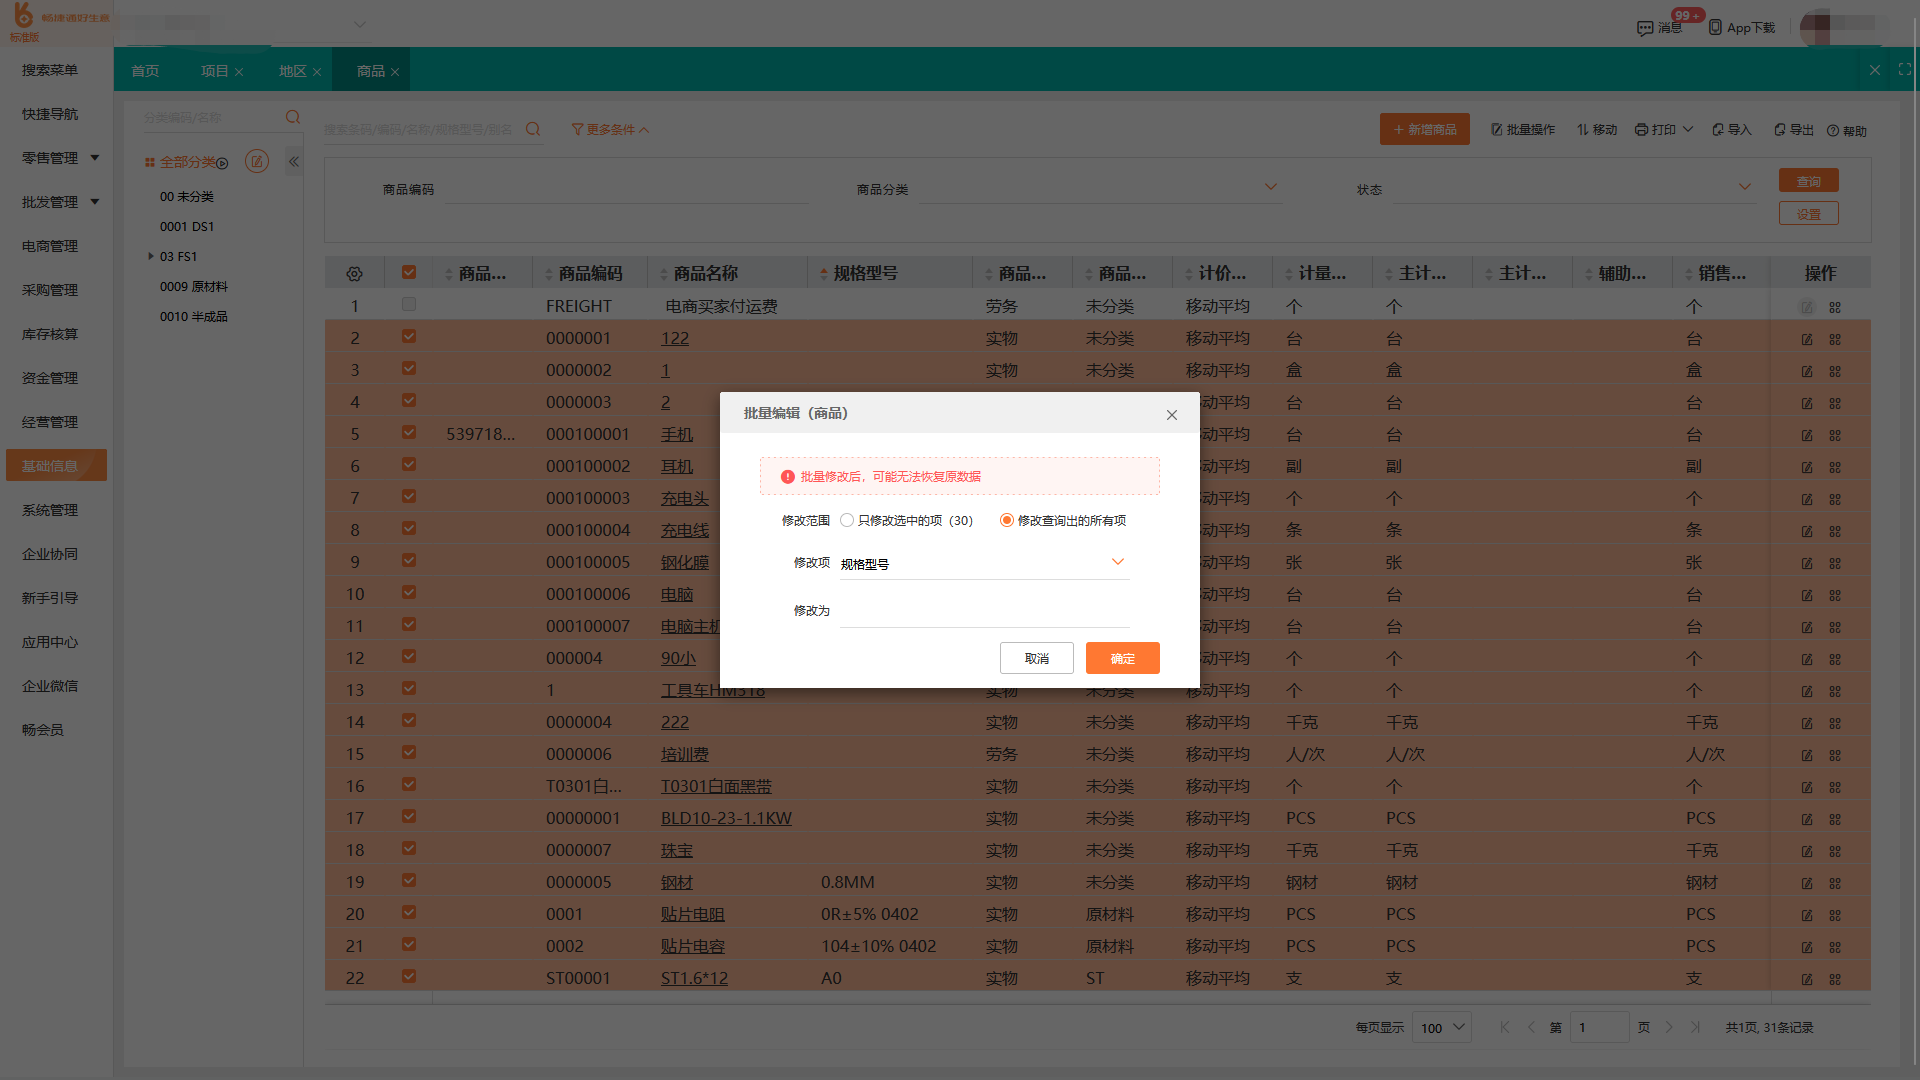Viewport: 1920px width, 1080px height.
Task: Select 只修改选中的项 radio button
Action: click(847, 520)
